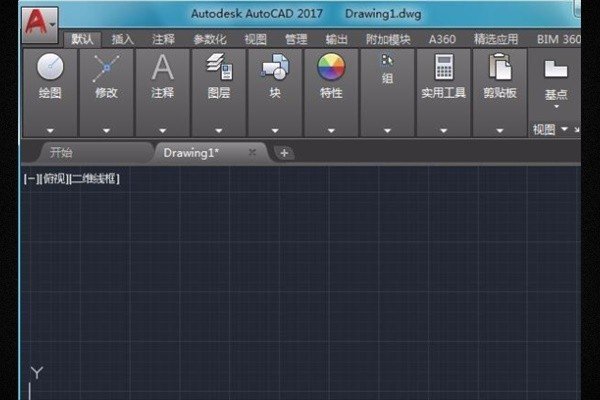This screenshot has height=400, width=600.
Task: Open the 注释 text annotation panel icon
Action: (x=162, y=67)
